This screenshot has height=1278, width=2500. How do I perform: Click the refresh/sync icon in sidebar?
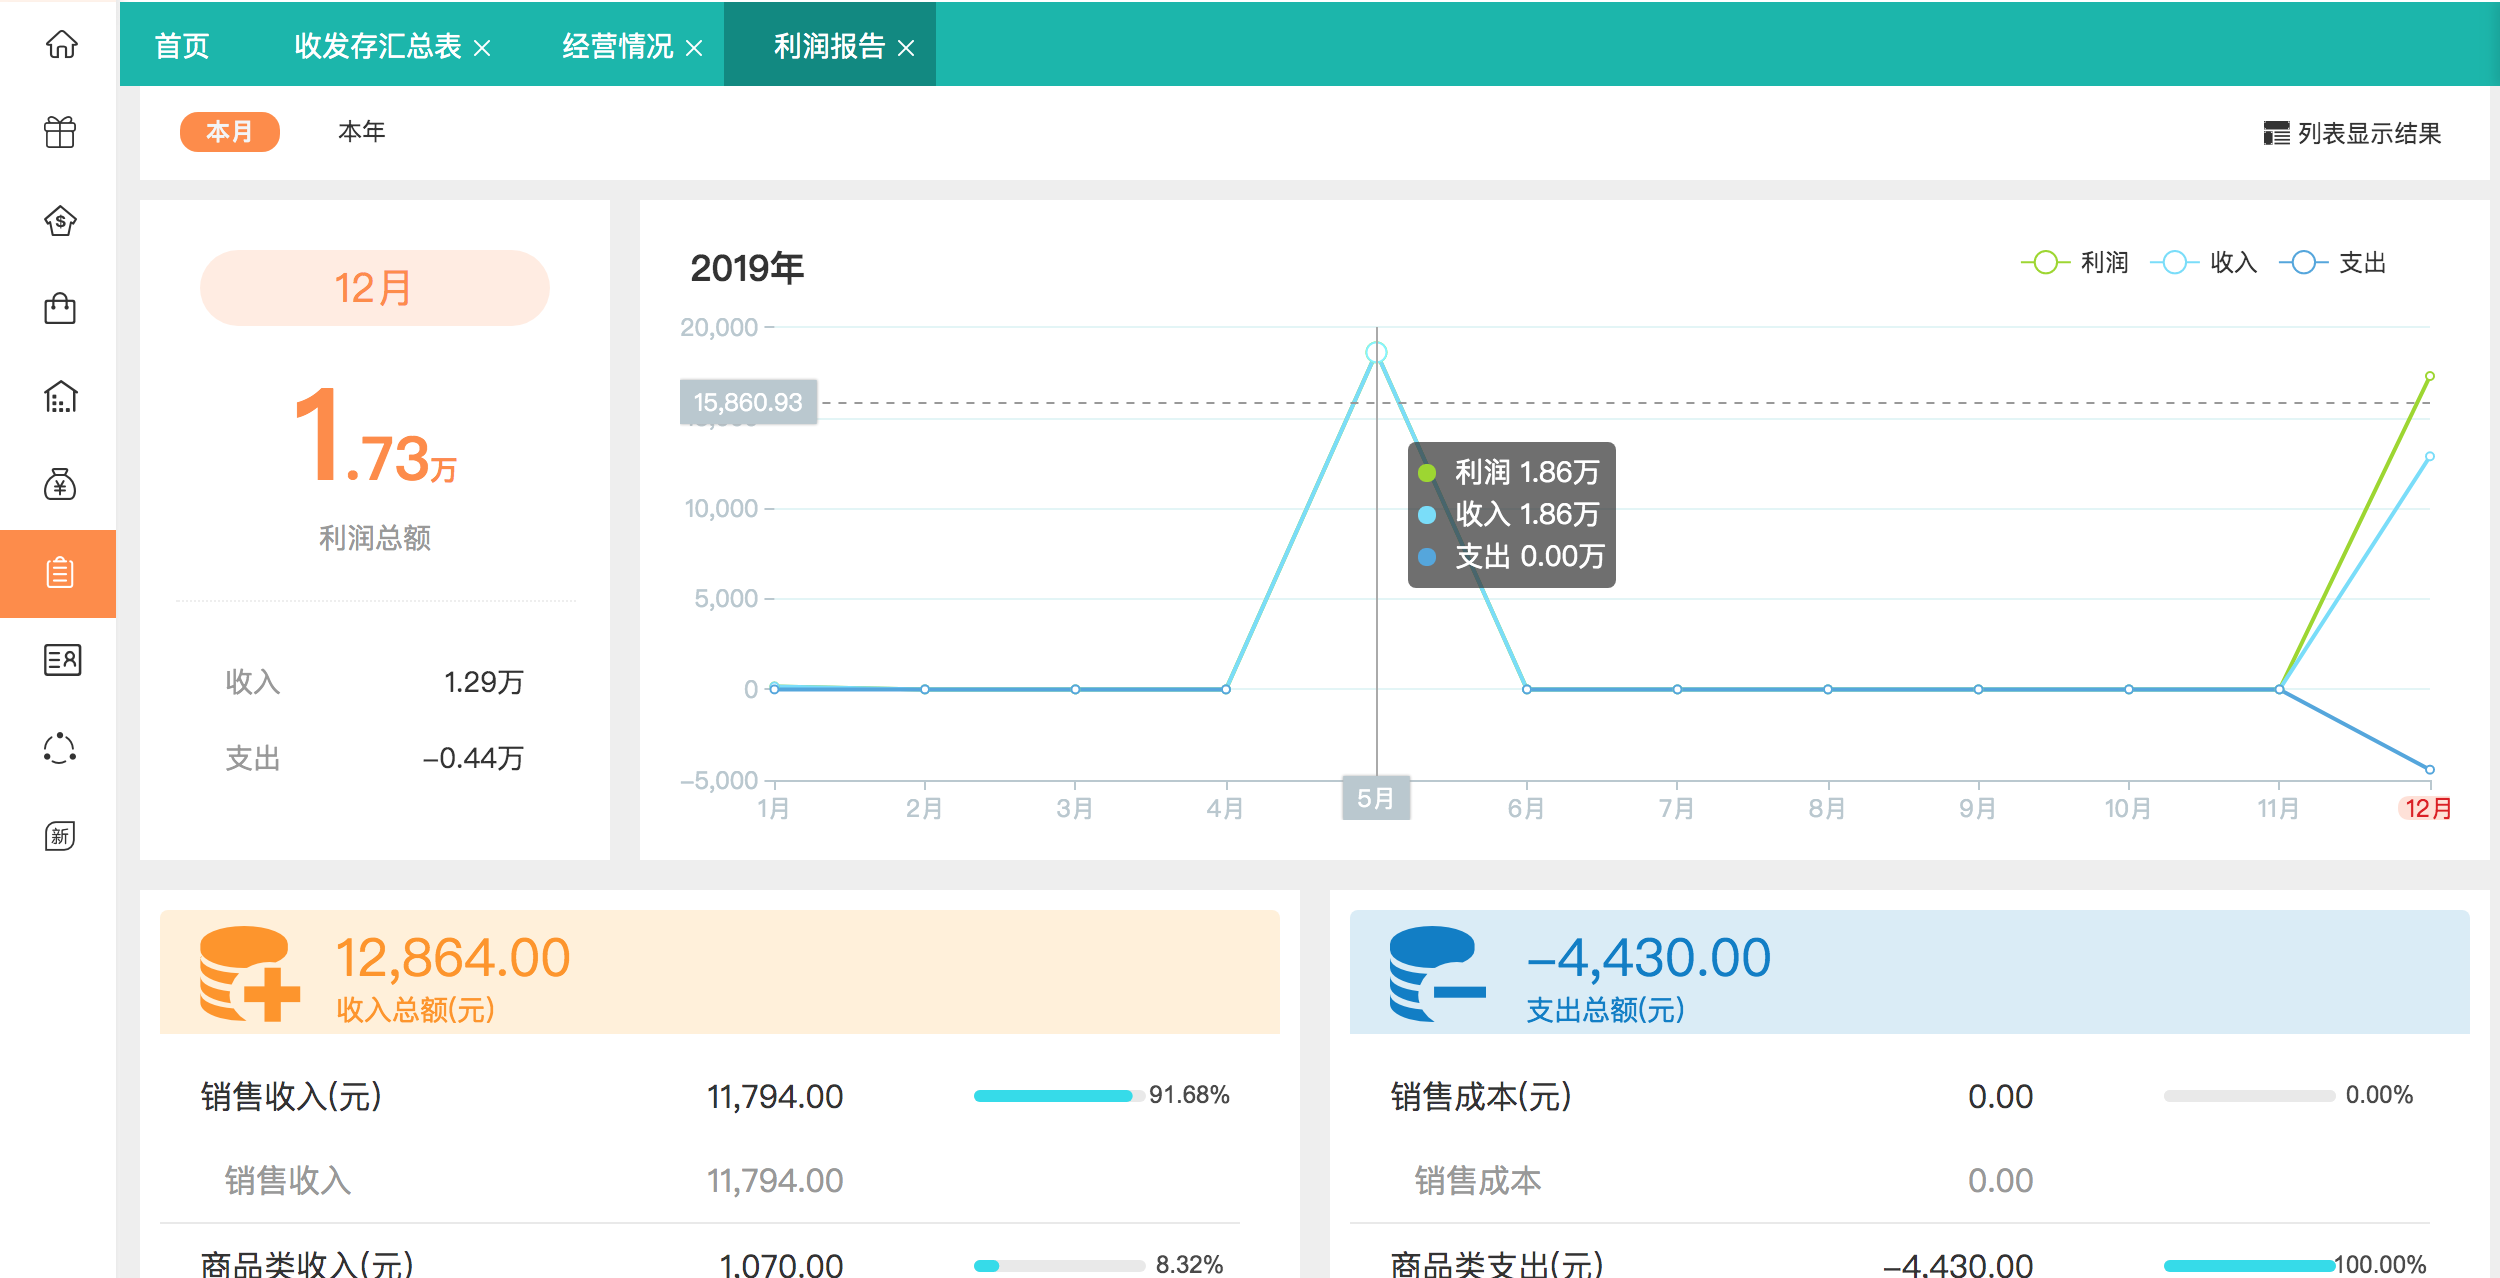point(62,748)
